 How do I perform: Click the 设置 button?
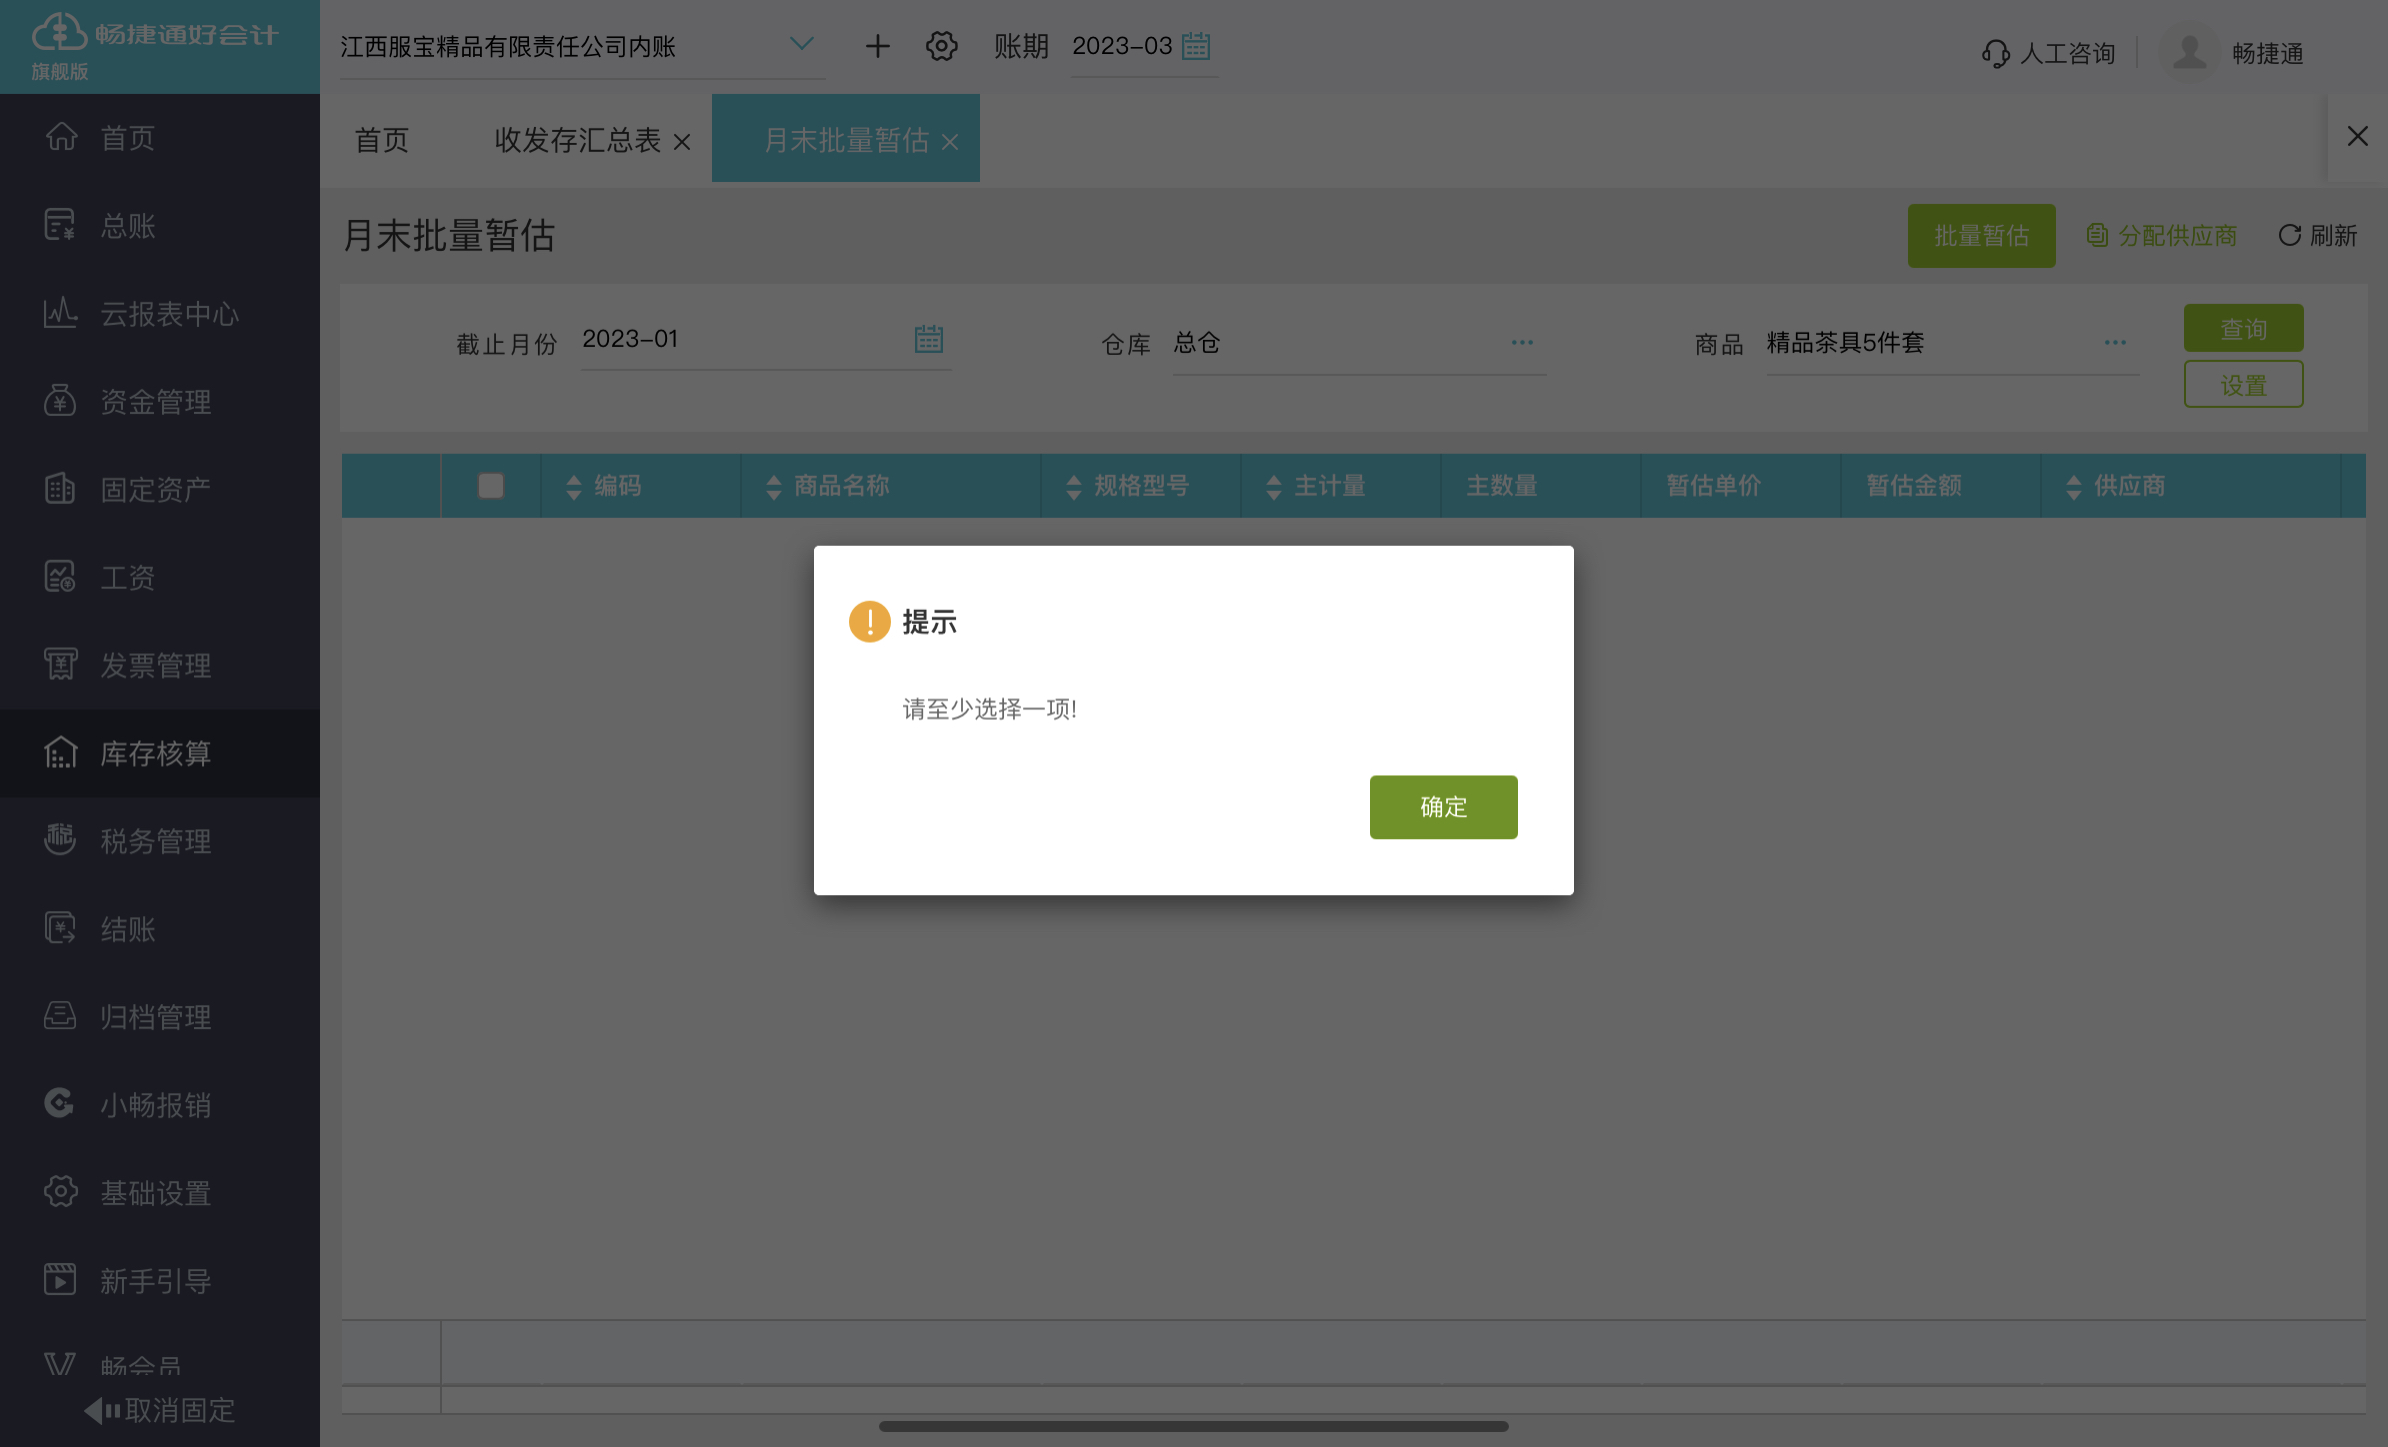point(2243,384)
